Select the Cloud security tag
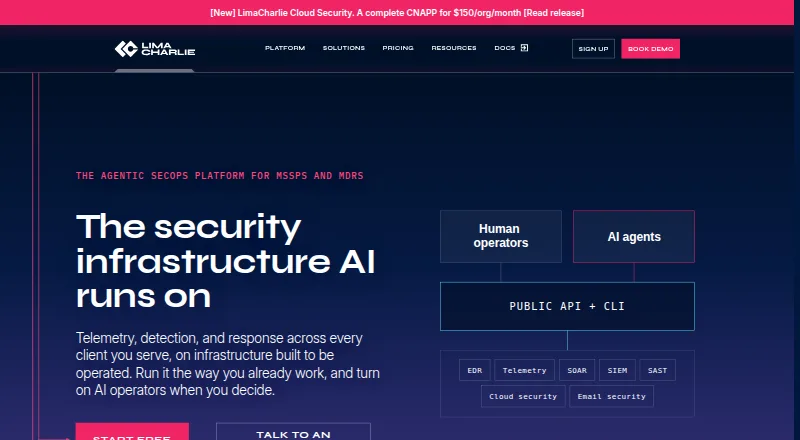Image resolution: width=800 pixels, height=440 pixels. click(523, 397)
